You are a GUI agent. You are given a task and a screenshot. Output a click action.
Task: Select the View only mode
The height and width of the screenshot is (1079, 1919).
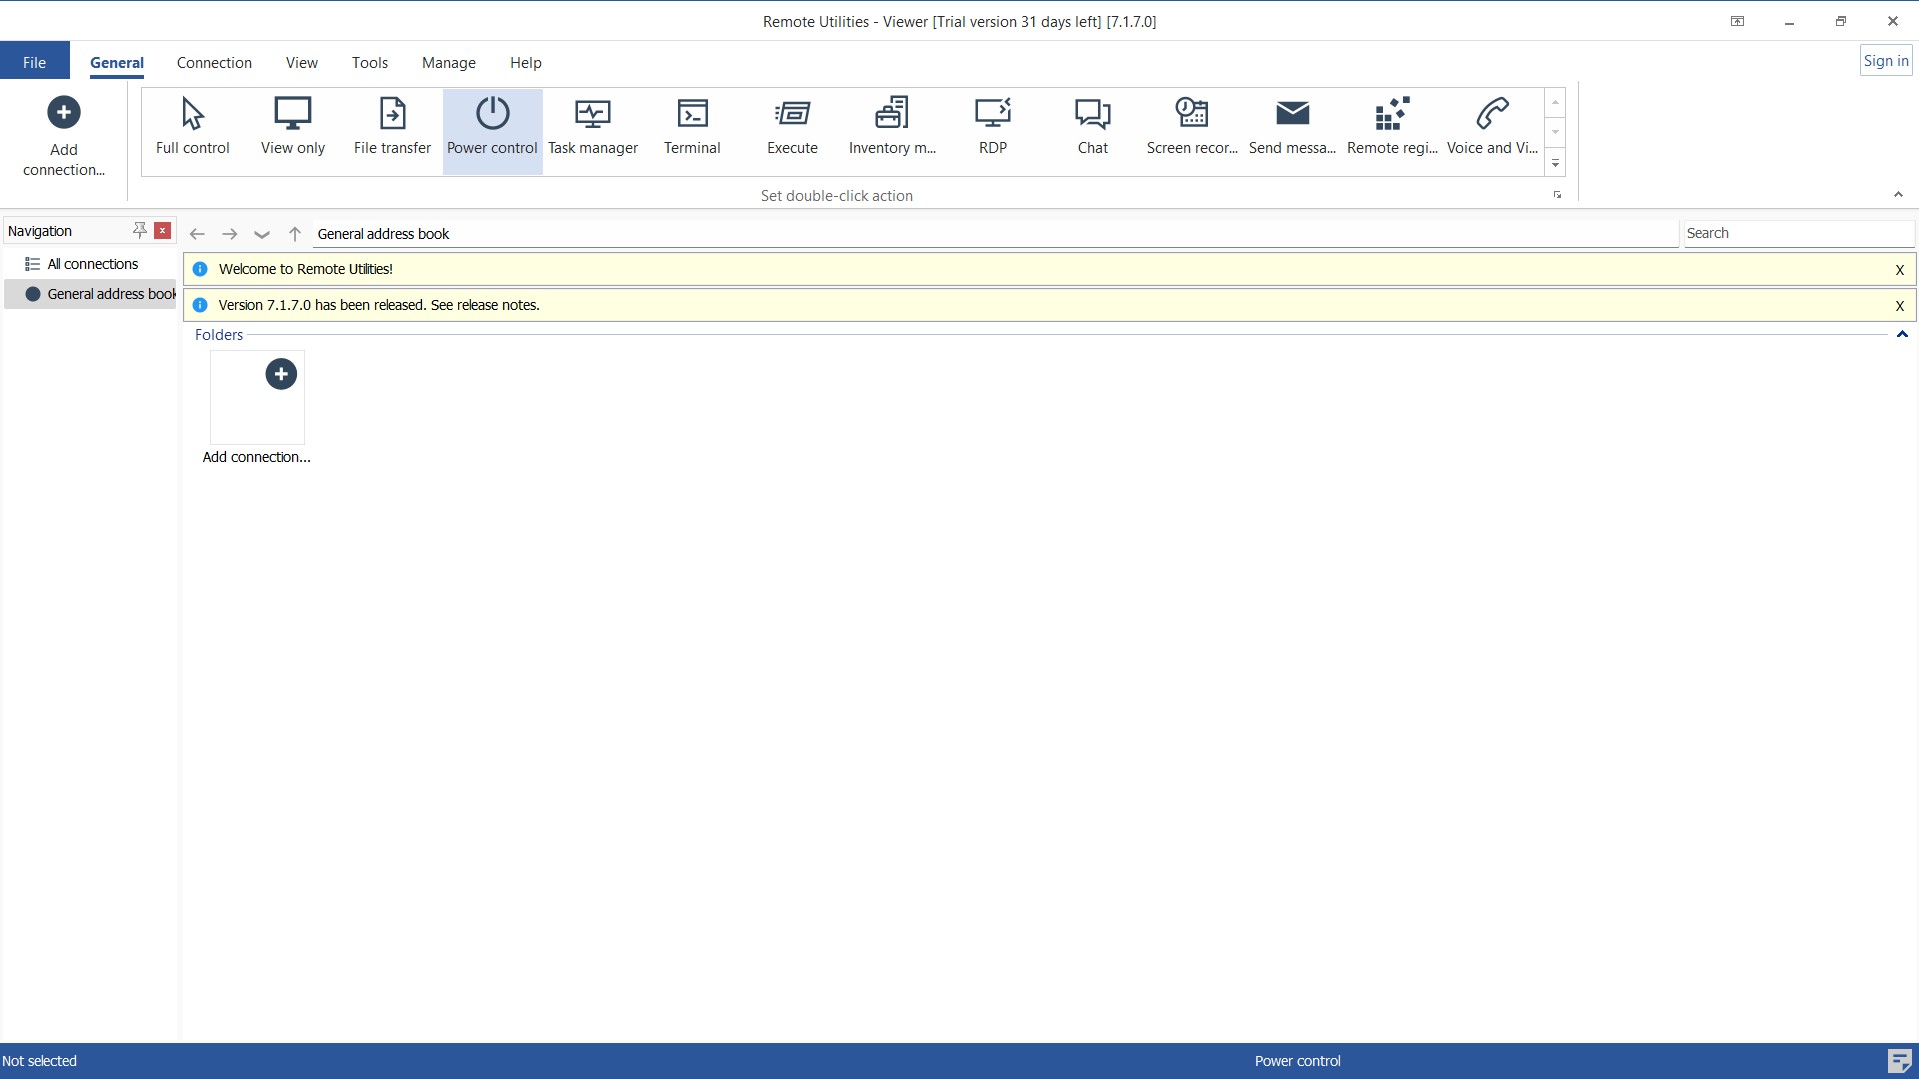[x=292, y=127]
